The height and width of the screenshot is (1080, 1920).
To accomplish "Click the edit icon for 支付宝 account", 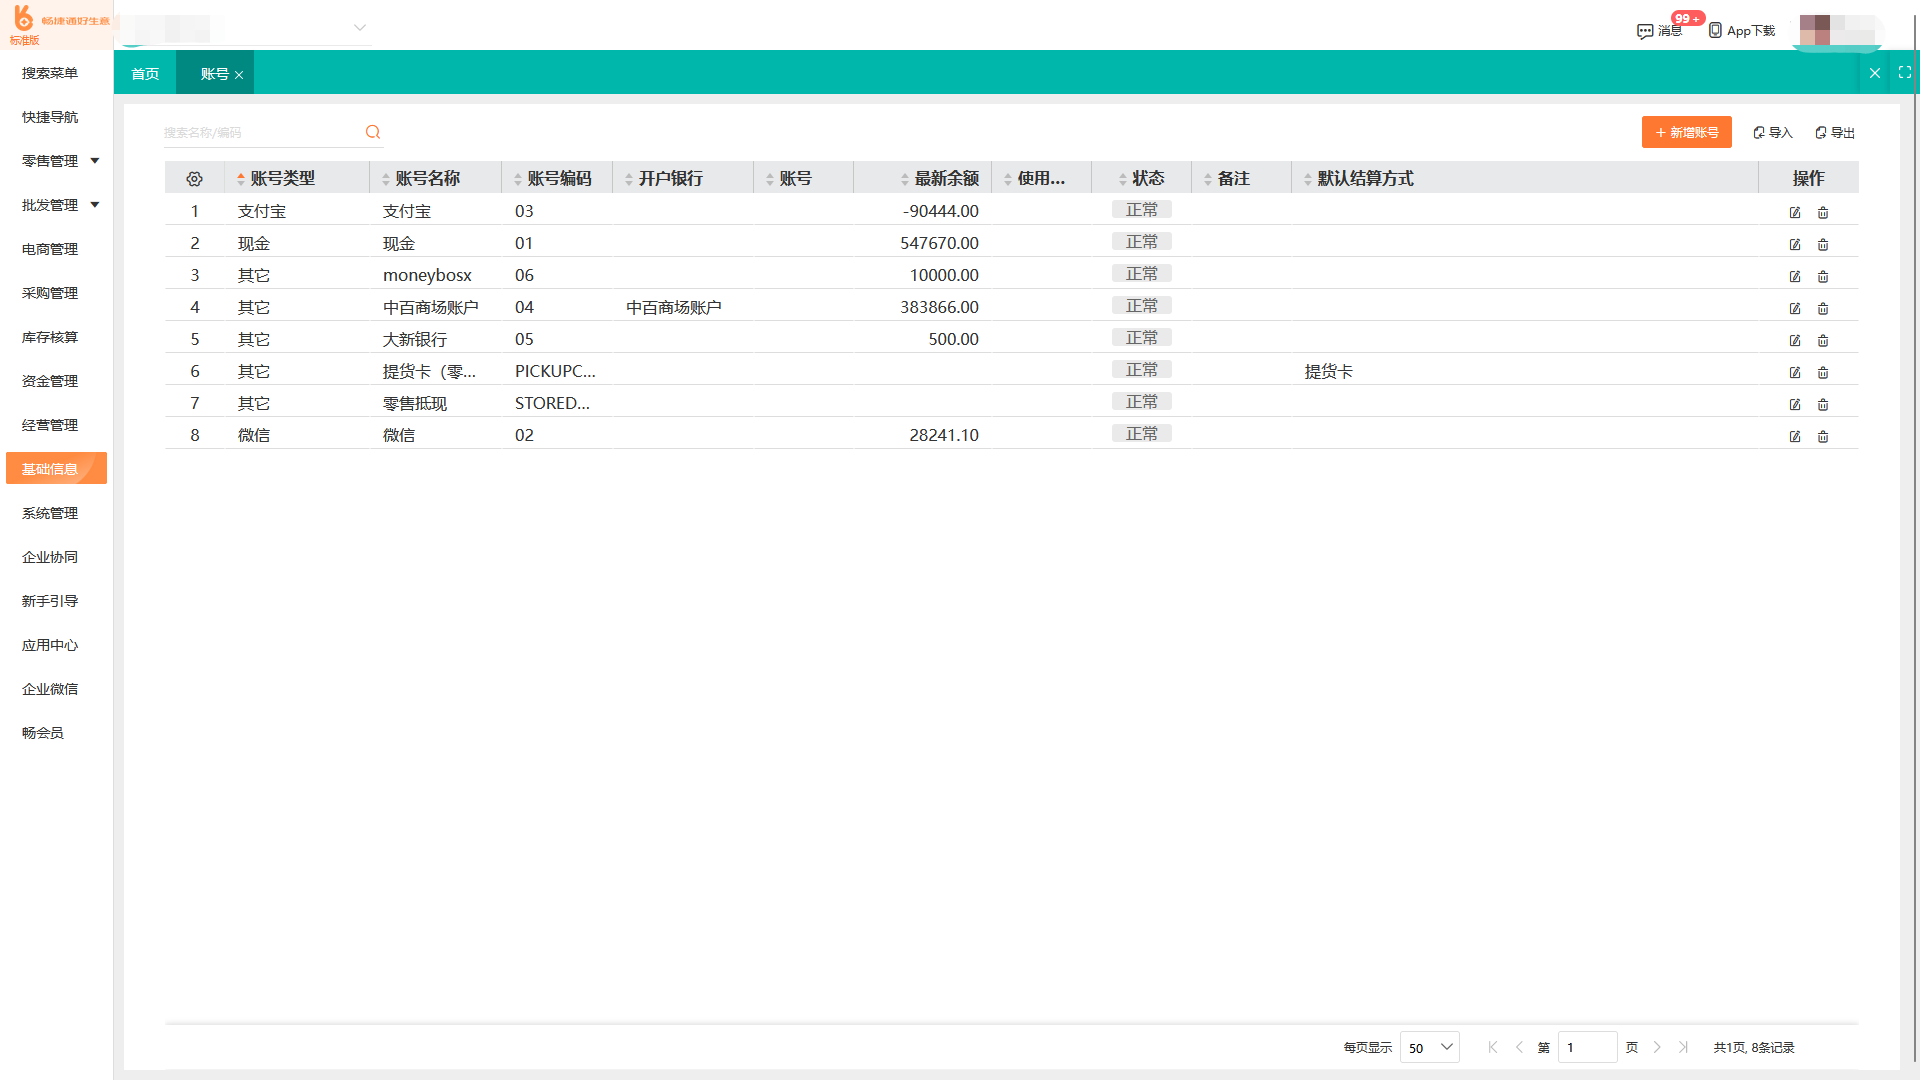I will 1795,211.
